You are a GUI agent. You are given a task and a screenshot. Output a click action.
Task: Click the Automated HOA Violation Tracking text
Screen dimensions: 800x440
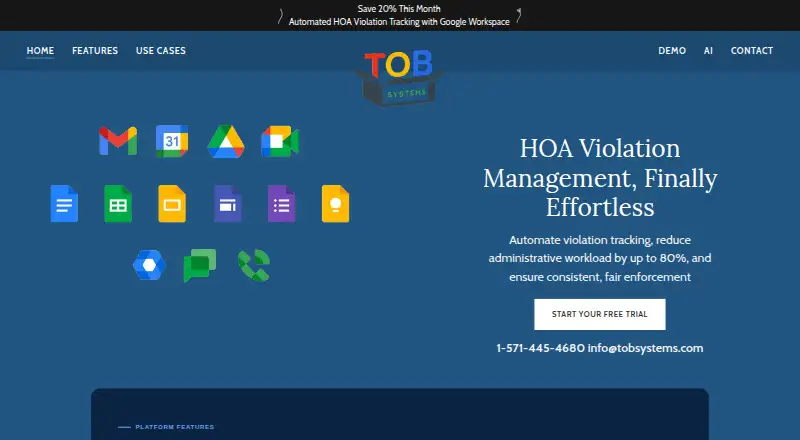coord(399,22)
